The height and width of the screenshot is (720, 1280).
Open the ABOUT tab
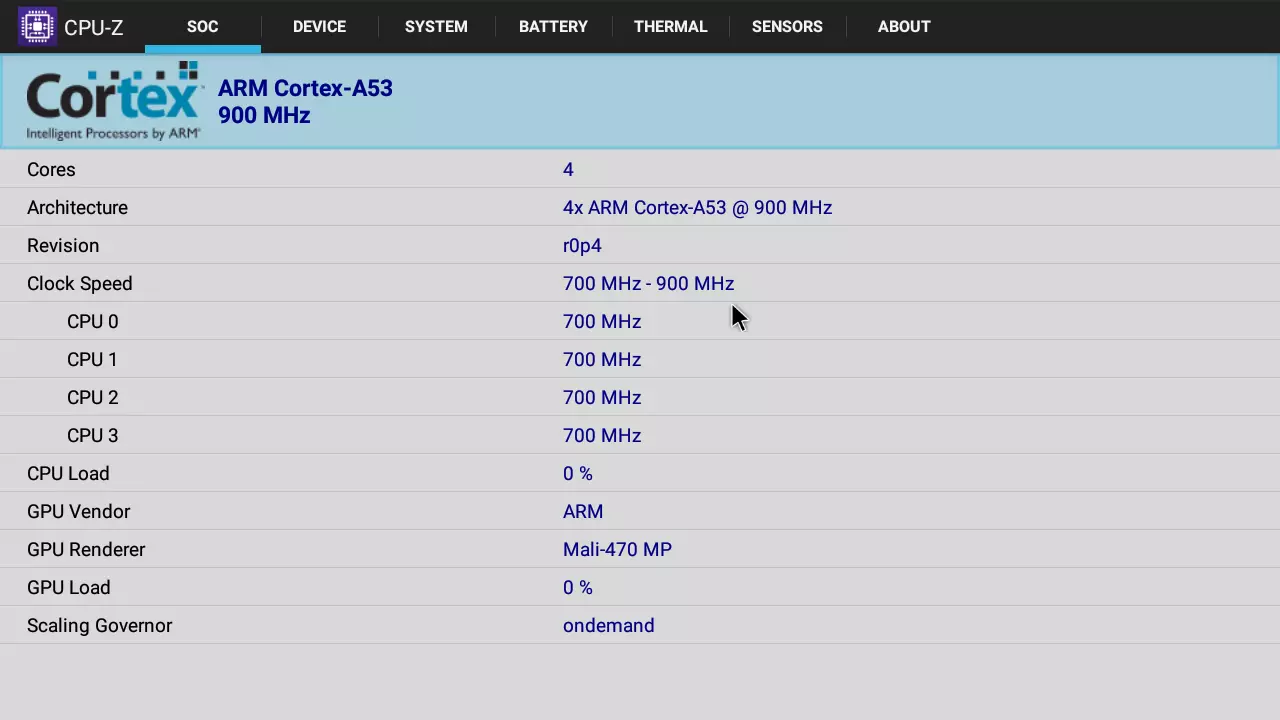click(x=904, y=27)
